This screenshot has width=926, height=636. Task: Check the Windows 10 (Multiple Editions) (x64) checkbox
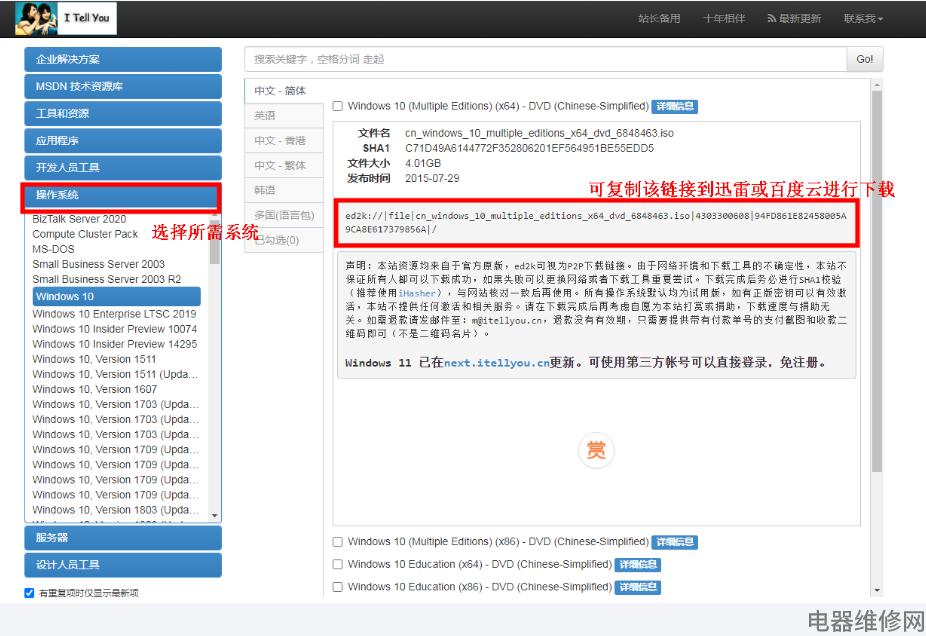[337, 106]
